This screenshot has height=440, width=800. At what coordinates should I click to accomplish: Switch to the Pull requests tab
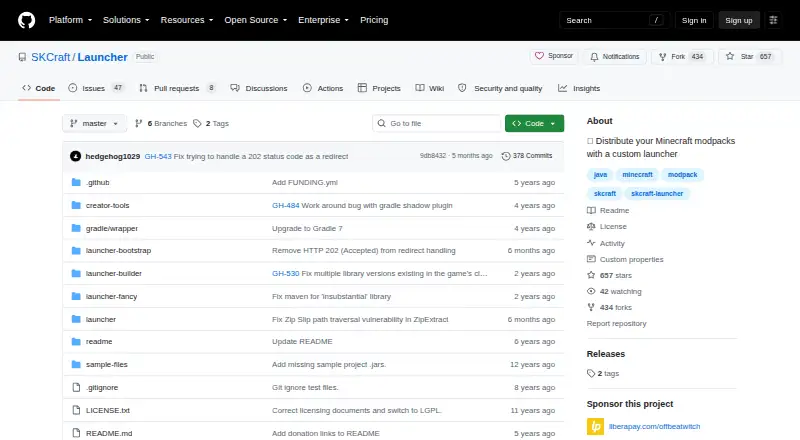point(177,88)
